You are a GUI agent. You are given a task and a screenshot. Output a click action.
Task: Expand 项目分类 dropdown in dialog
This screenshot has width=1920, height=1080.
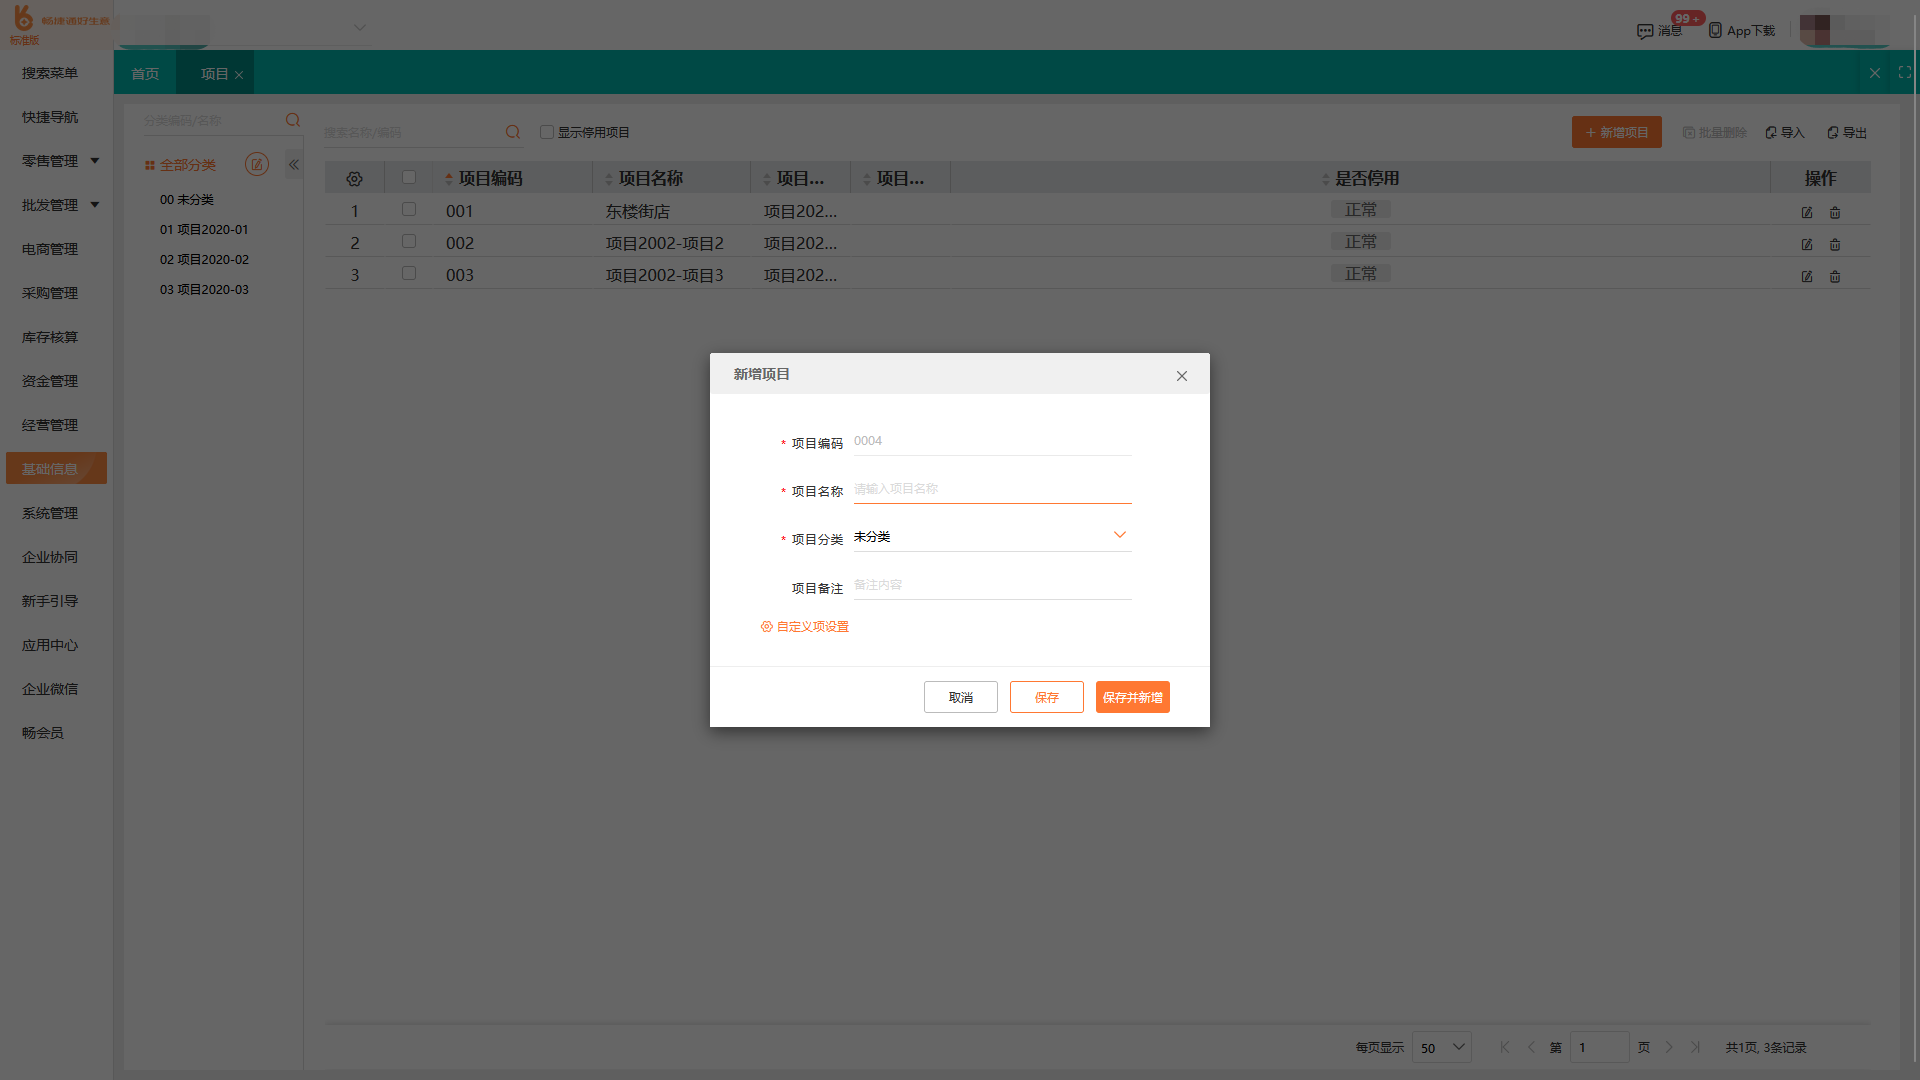(x=1120, y=535)
